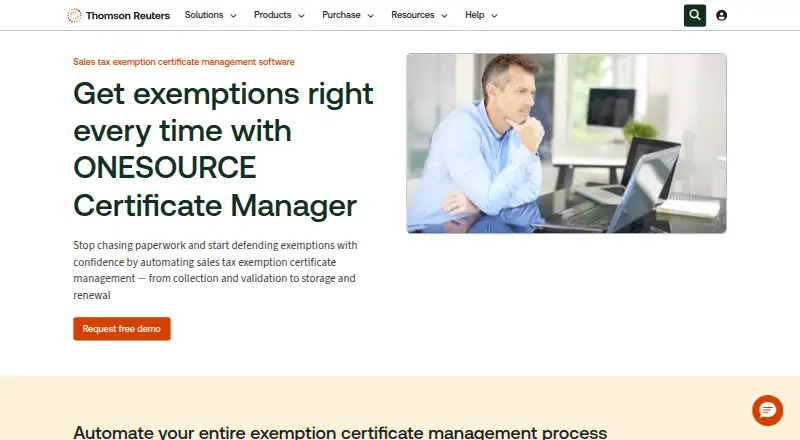Viewport: 800px width, 440px height.
Task: Expand the Purchase menu chevron
Action: click(370, 16)
